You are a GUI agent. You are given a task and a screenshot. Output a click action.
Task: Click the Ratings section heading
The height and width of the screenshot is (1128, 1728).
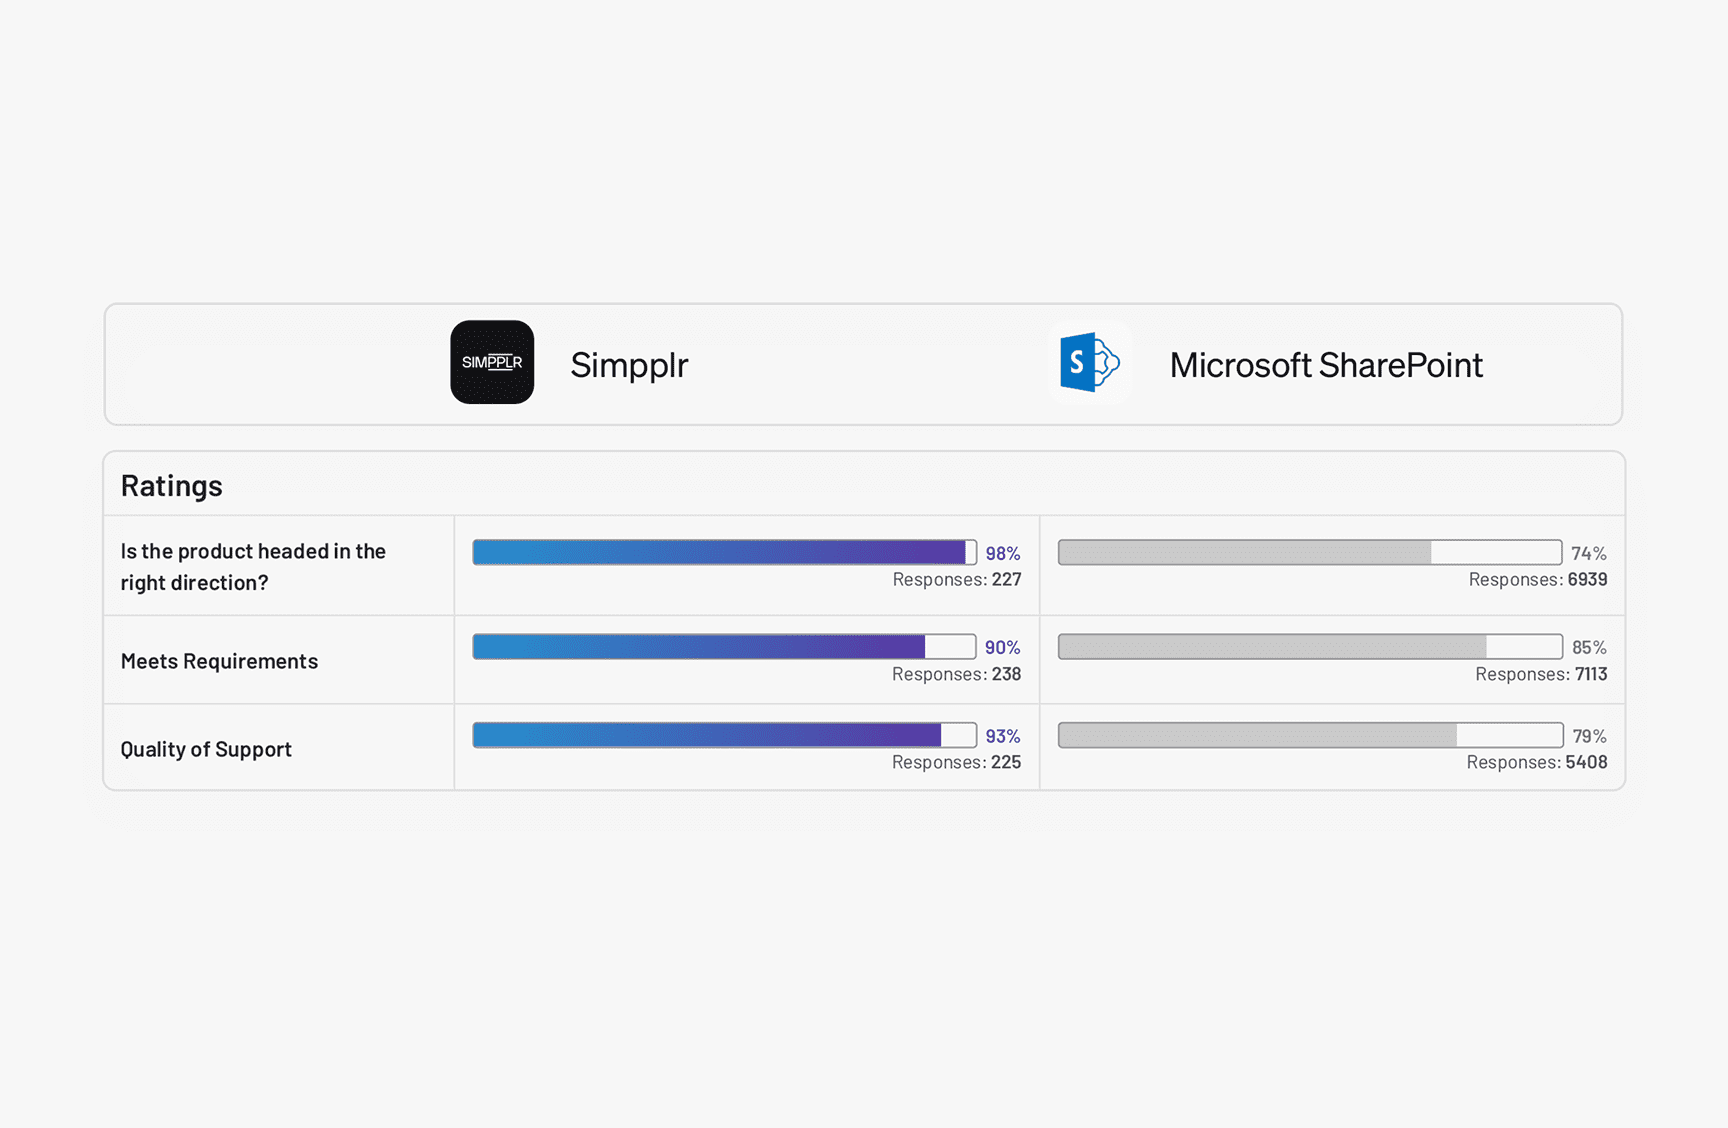click(172, 485)
